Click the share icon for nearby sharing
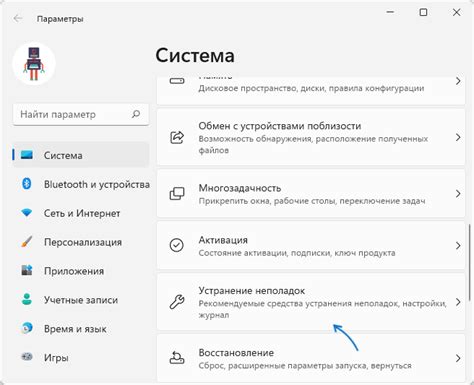 (177, 137)
